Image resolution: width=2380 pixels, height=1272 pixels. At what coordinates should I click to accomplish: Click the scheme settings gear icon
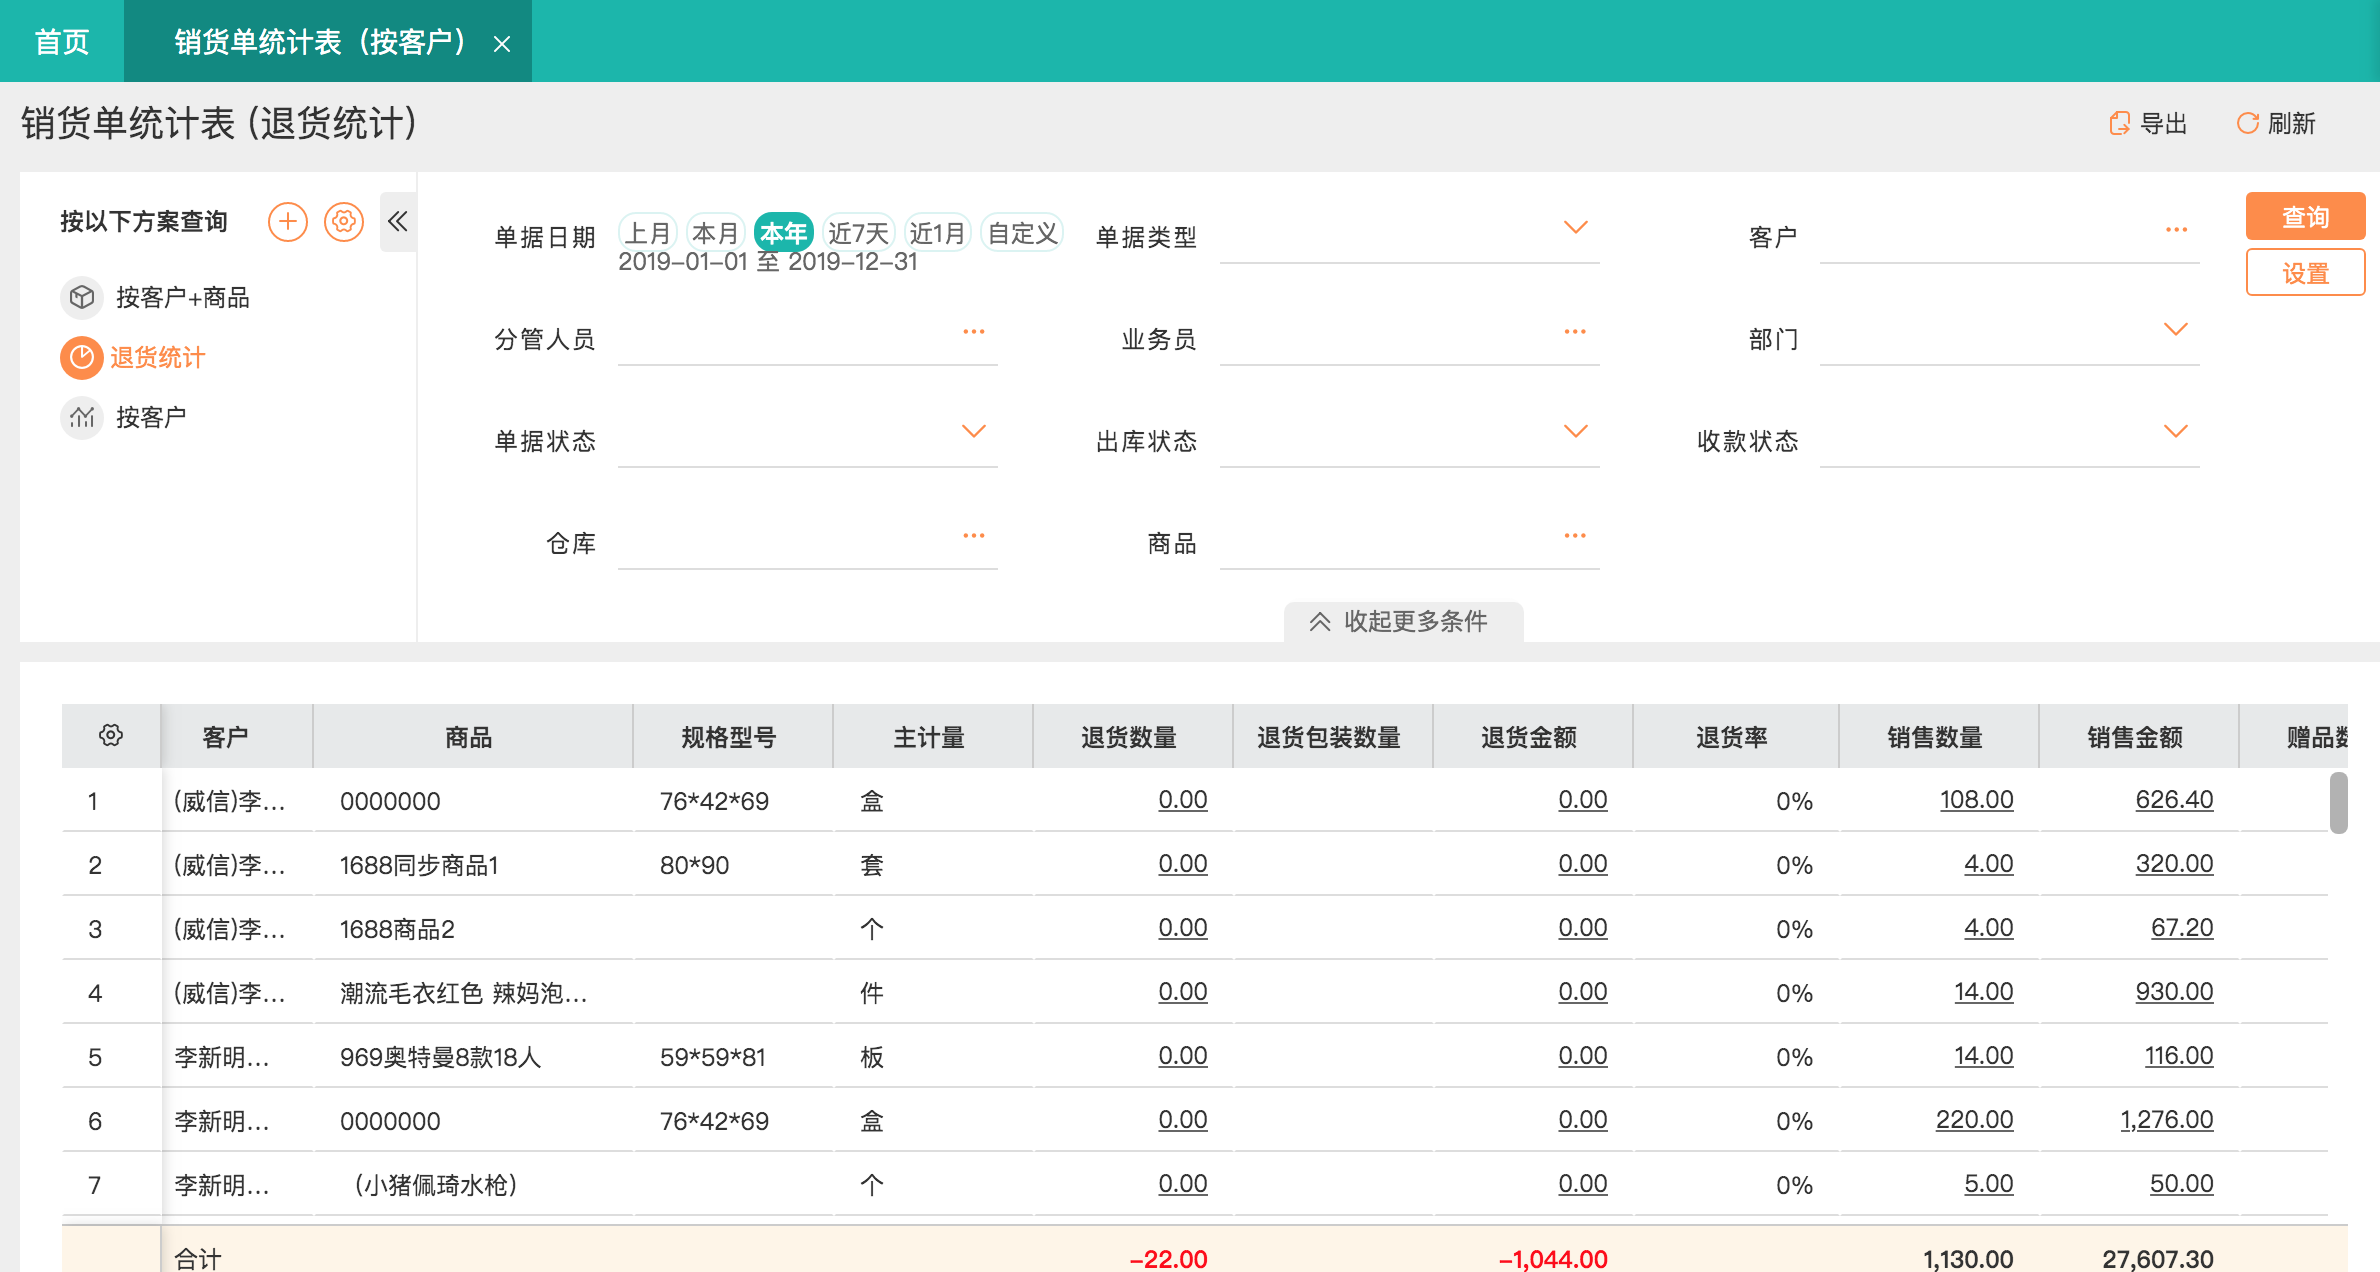[x=342, y=220]
